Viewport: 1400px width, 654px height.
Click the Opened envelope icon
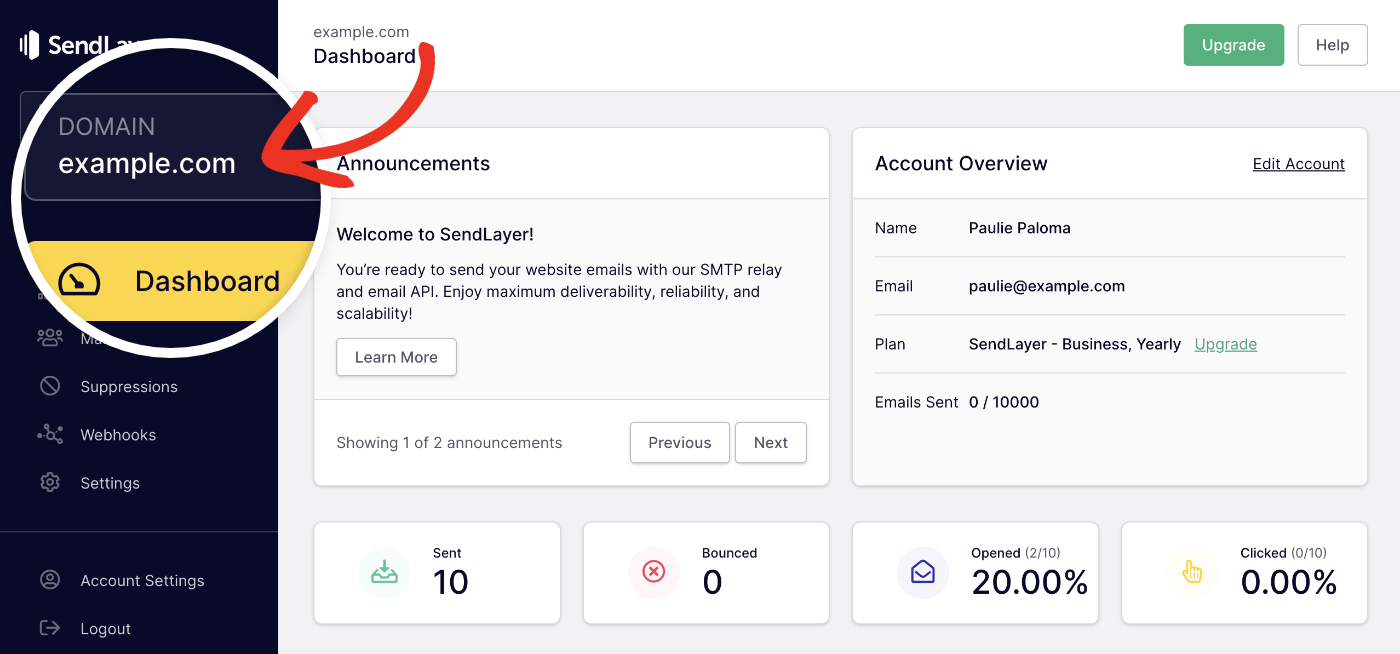922,572
